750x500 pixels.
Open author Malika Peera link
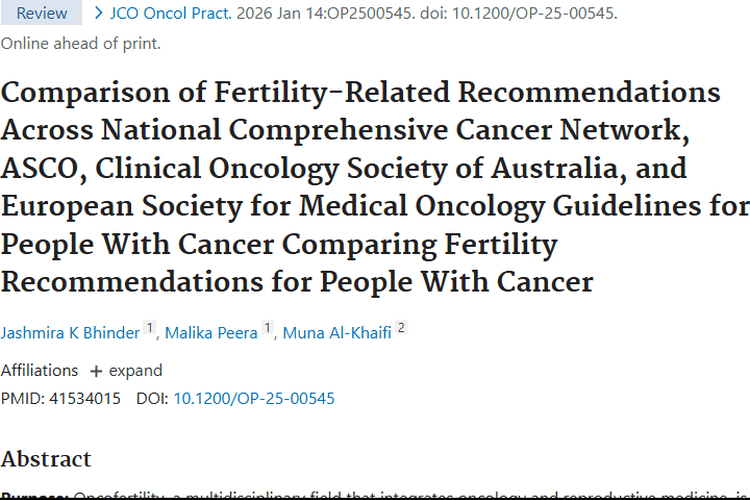(211, 333)
